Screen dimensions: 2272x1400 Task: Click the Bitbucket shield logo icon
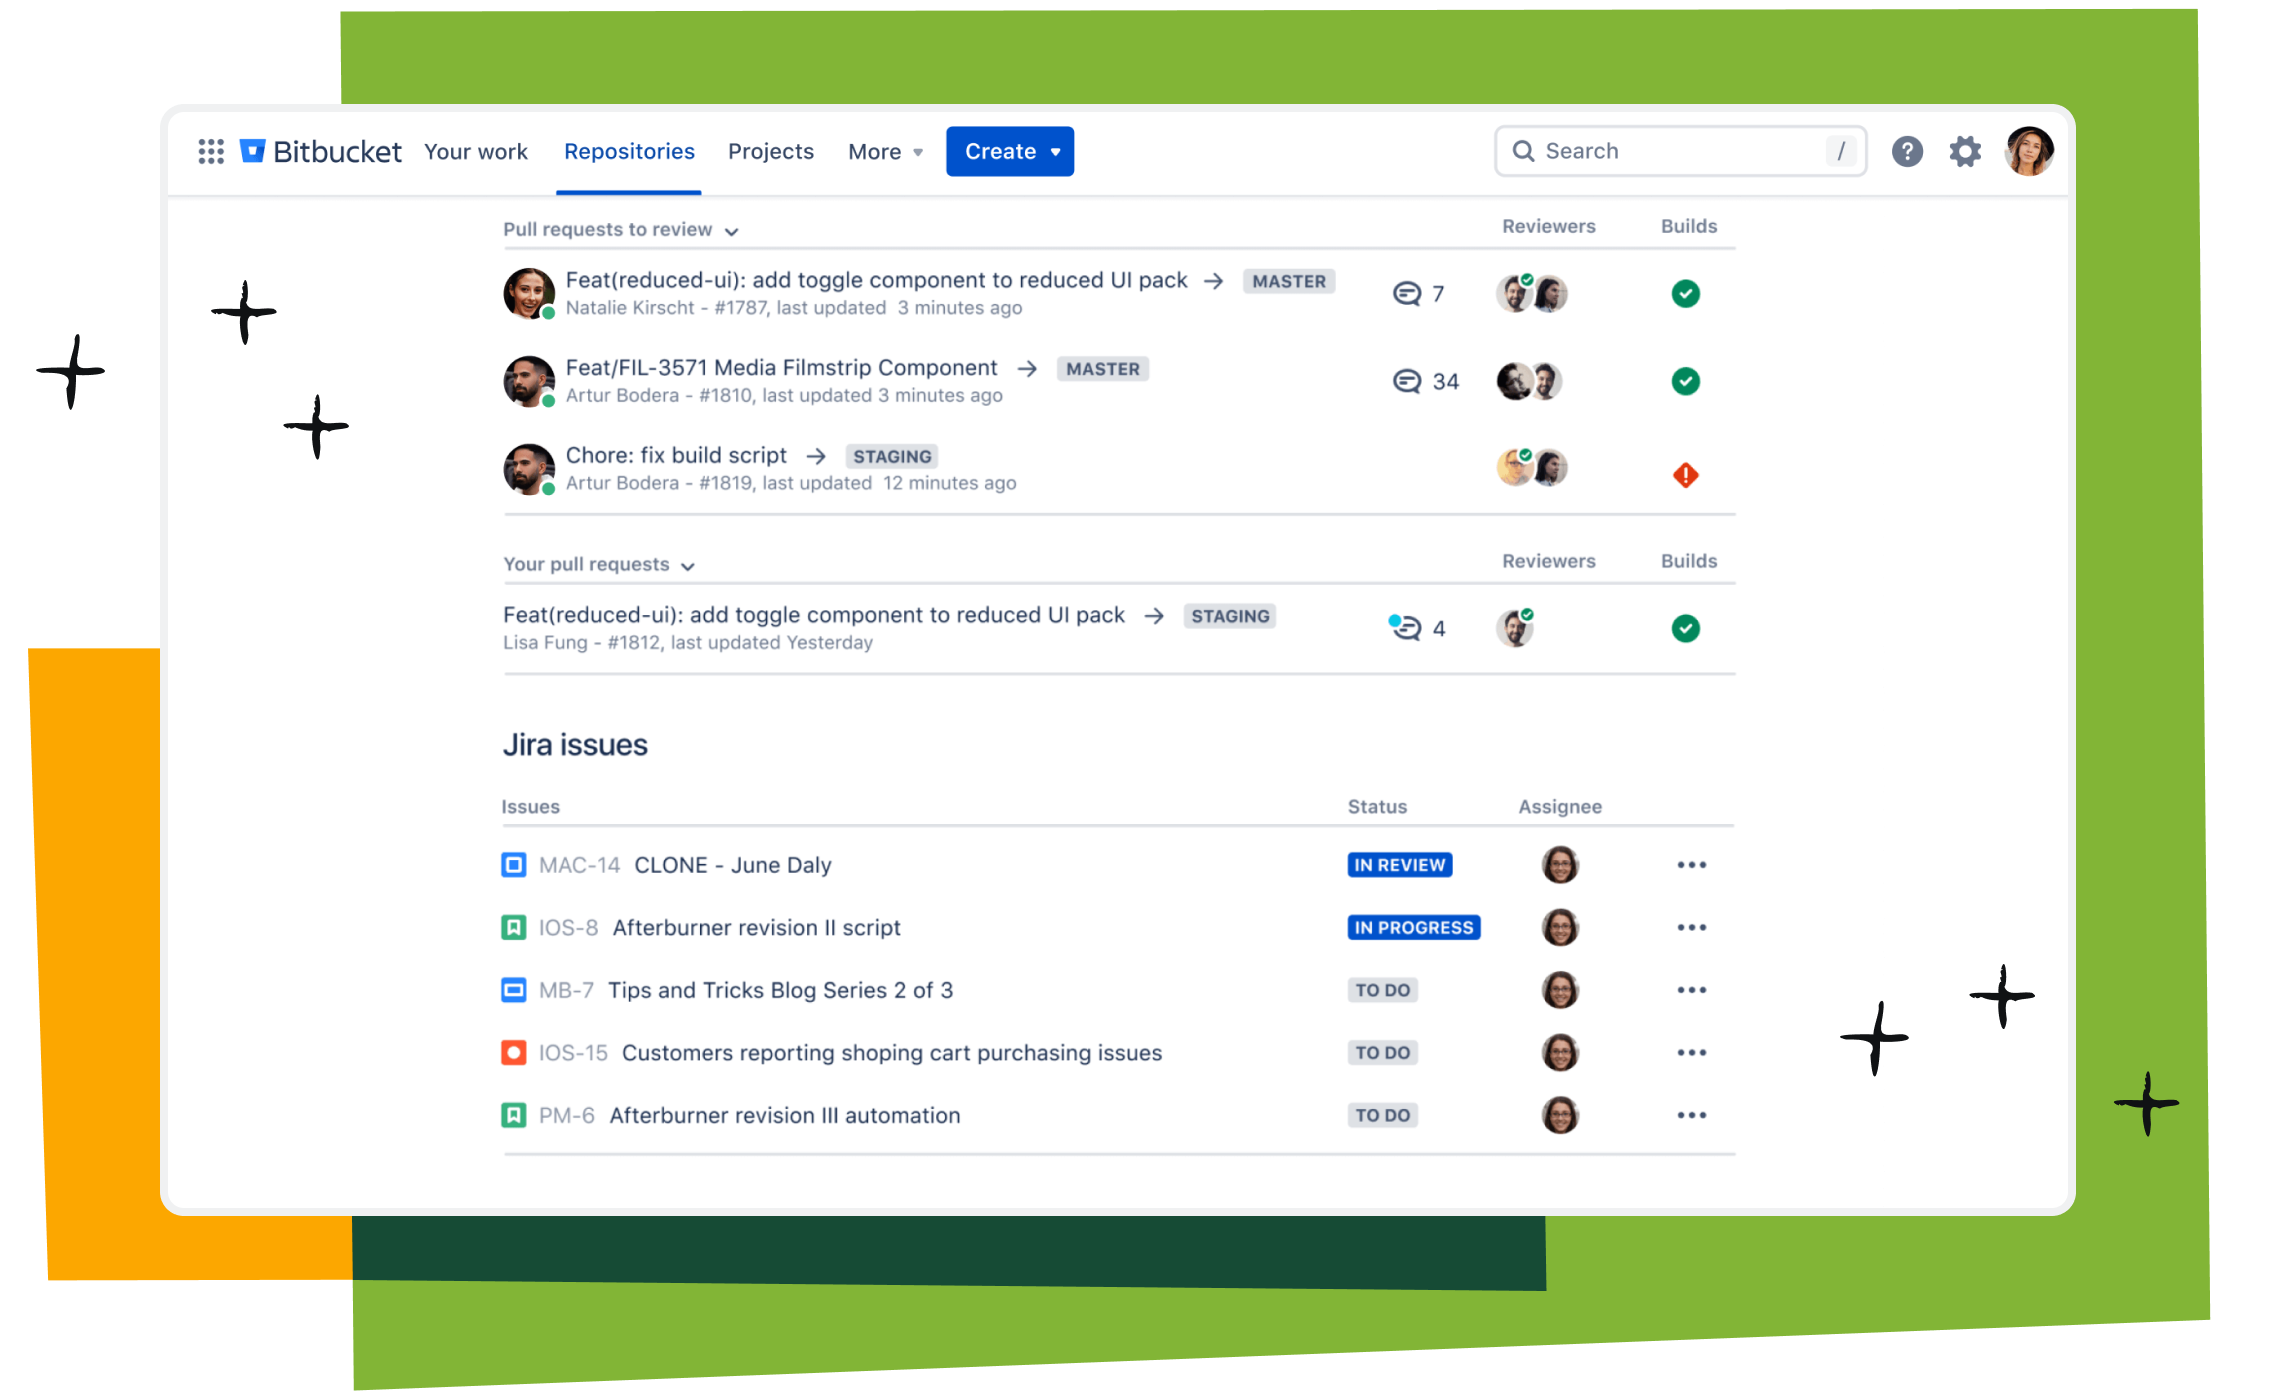(x=252, y=151)
